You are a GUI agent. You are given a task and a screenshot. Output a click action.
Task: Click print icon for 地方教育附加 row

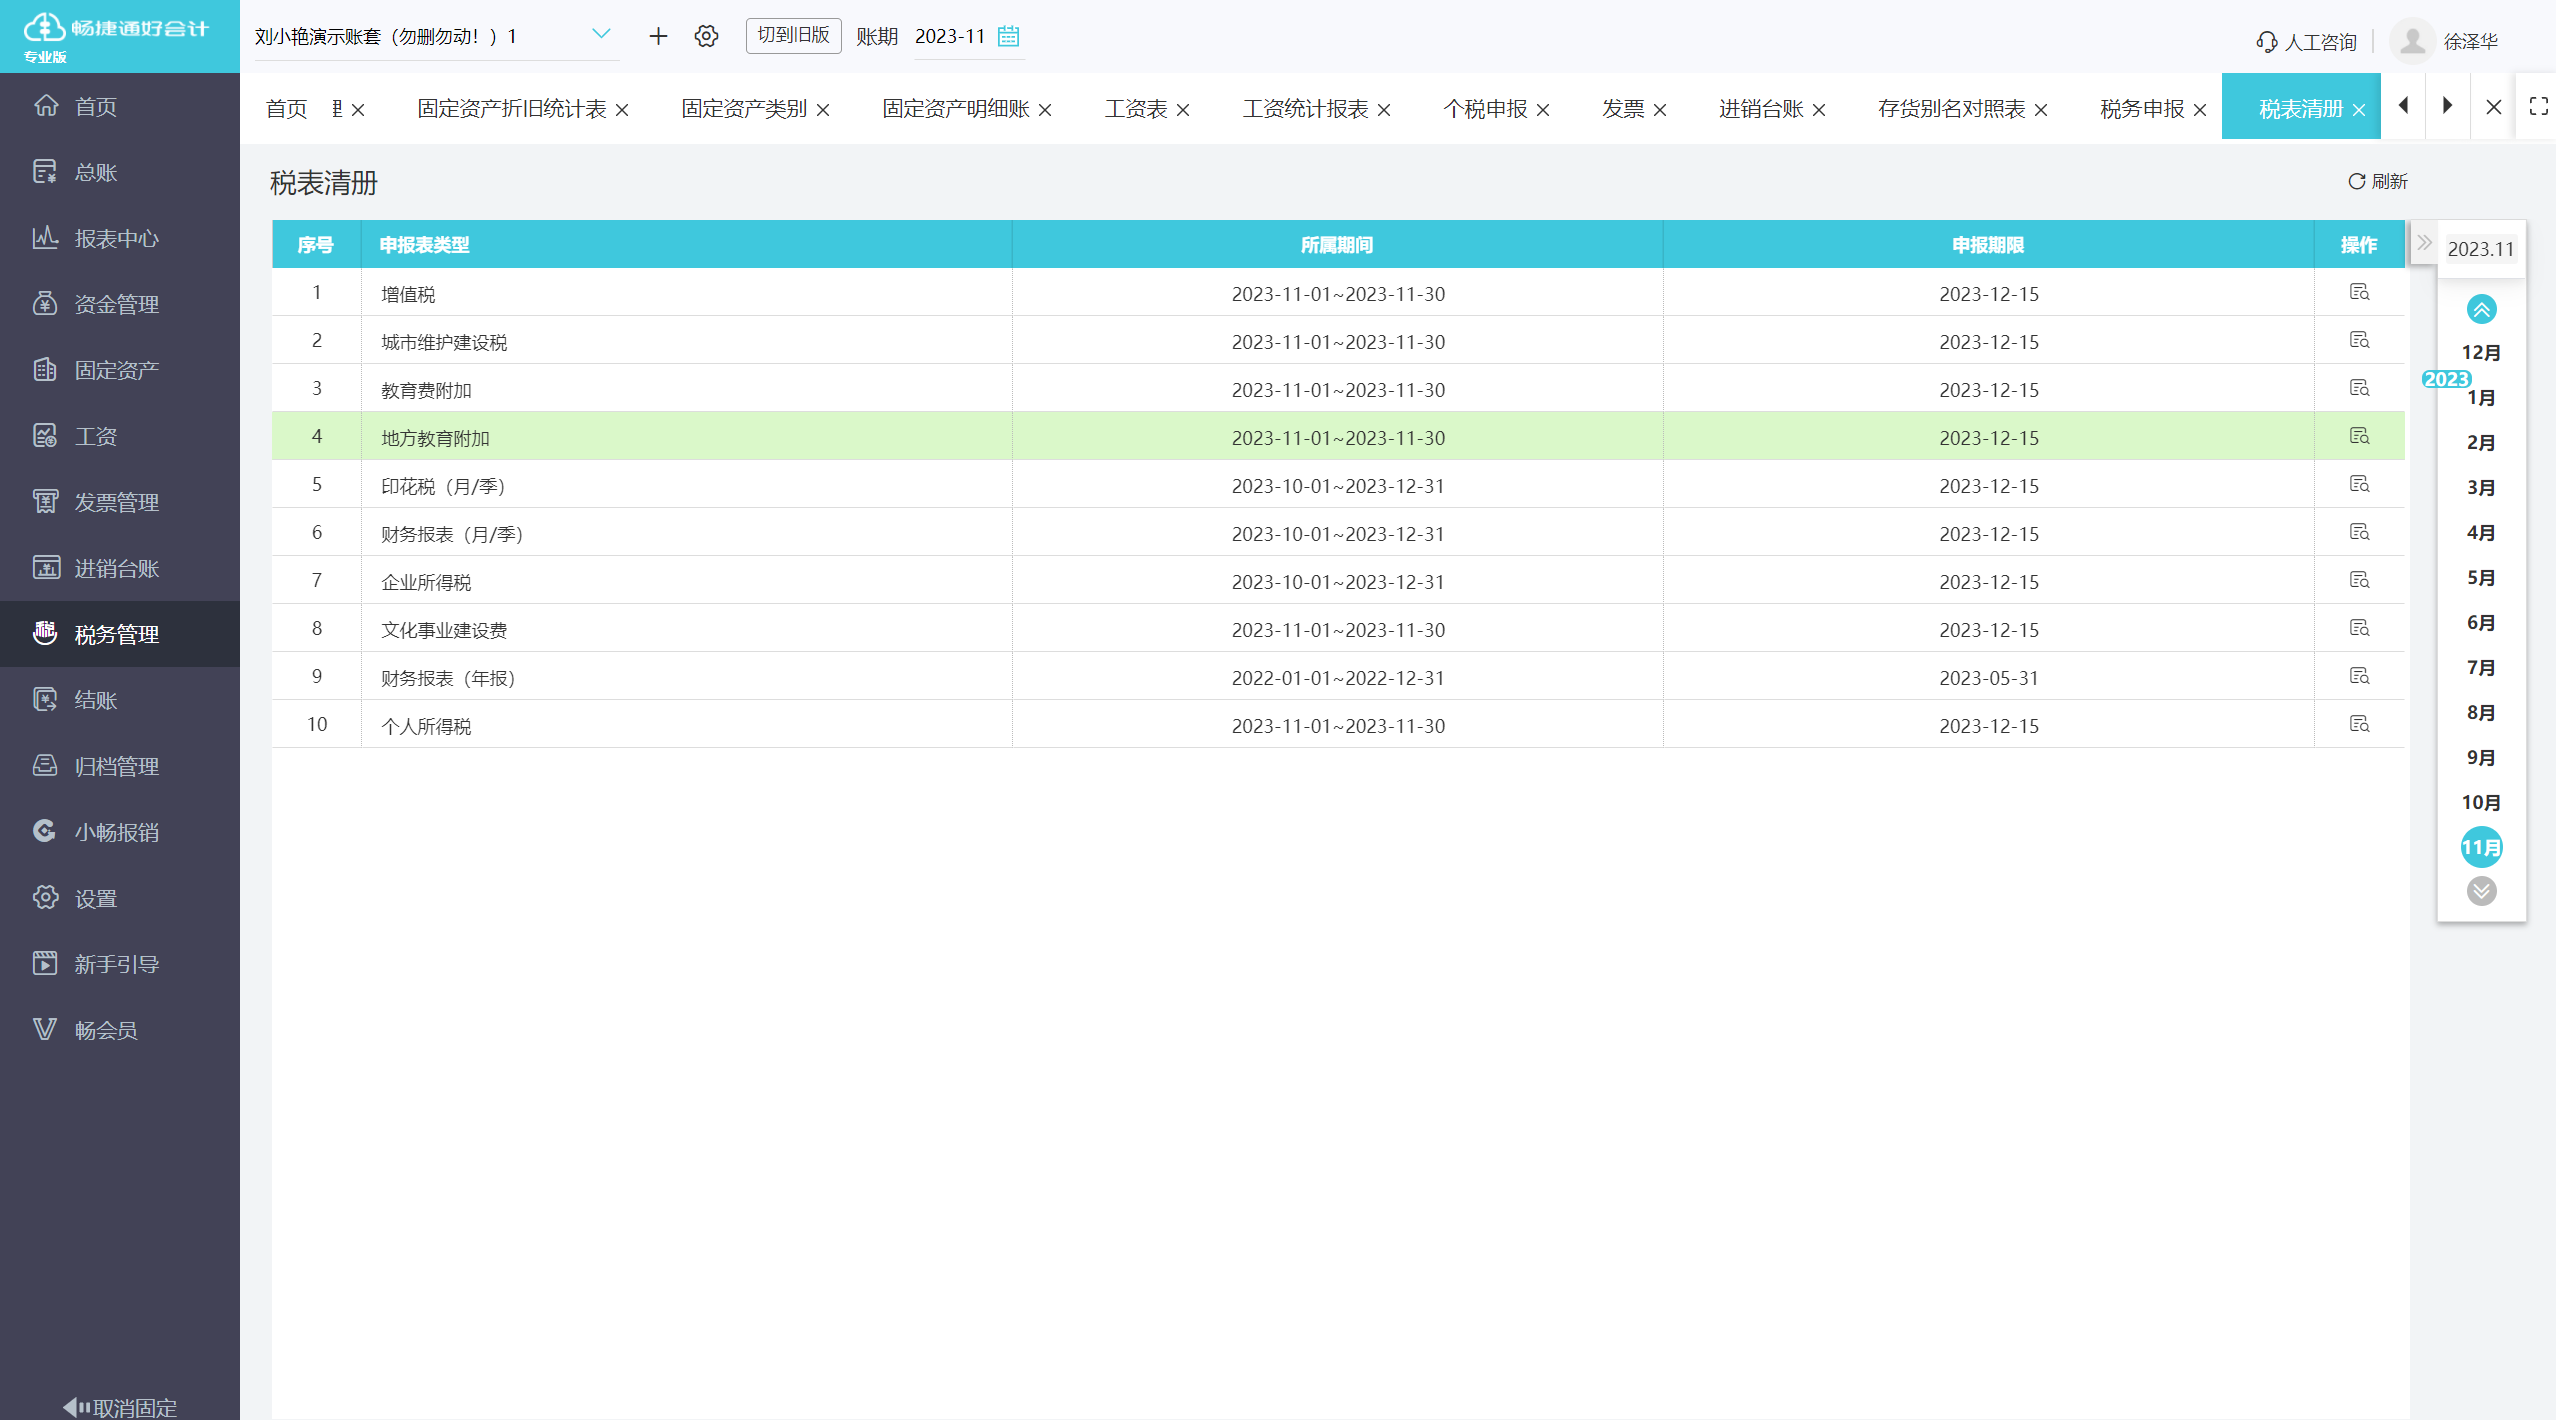(x=2358, y=437)
